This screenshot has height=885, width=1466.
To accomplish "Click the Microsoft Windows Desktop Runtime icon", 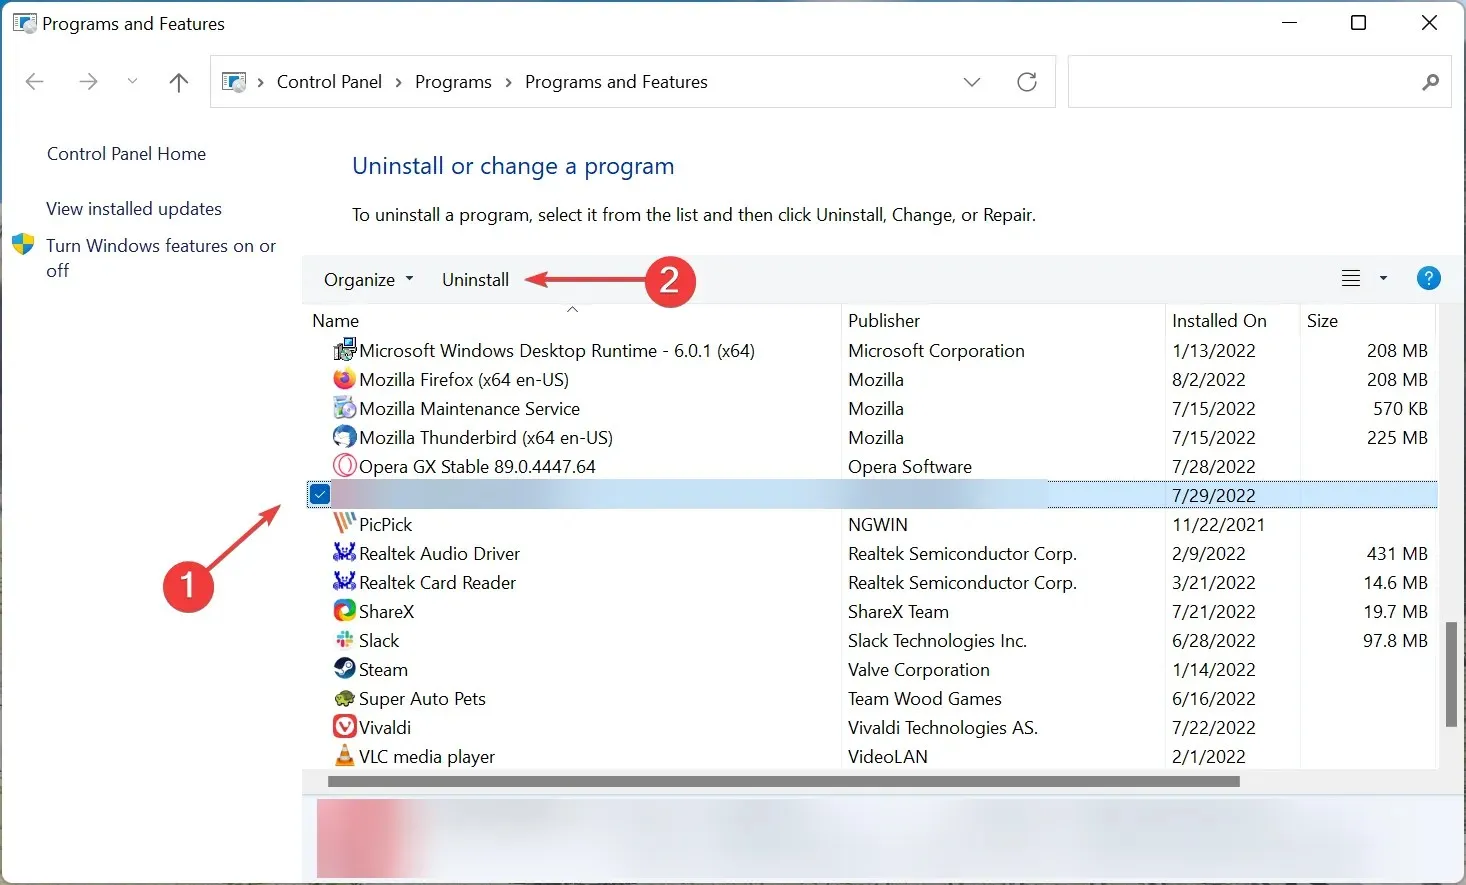I will point(345,349).
